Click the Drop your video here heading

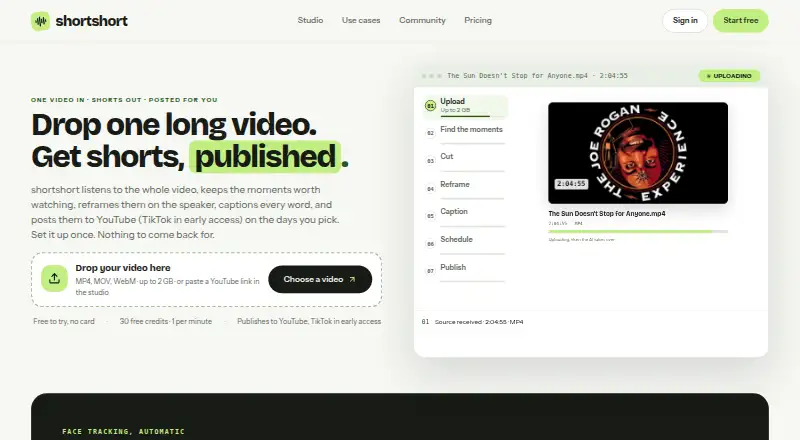pos(123,268)
